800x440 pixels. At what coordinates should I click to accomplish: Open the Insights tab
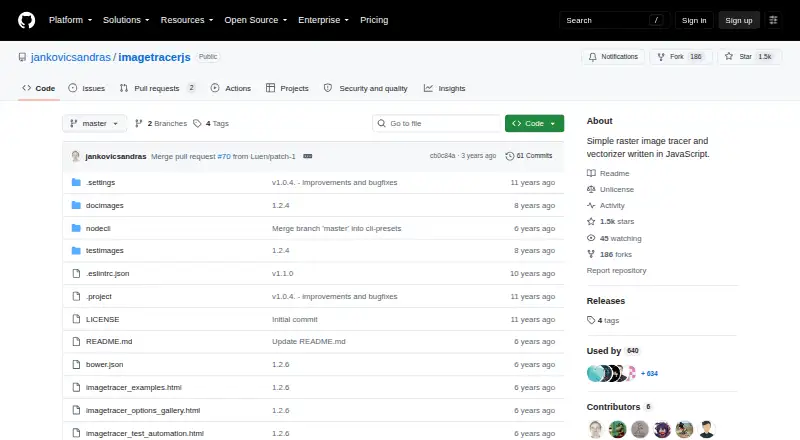tap(444, 88)
